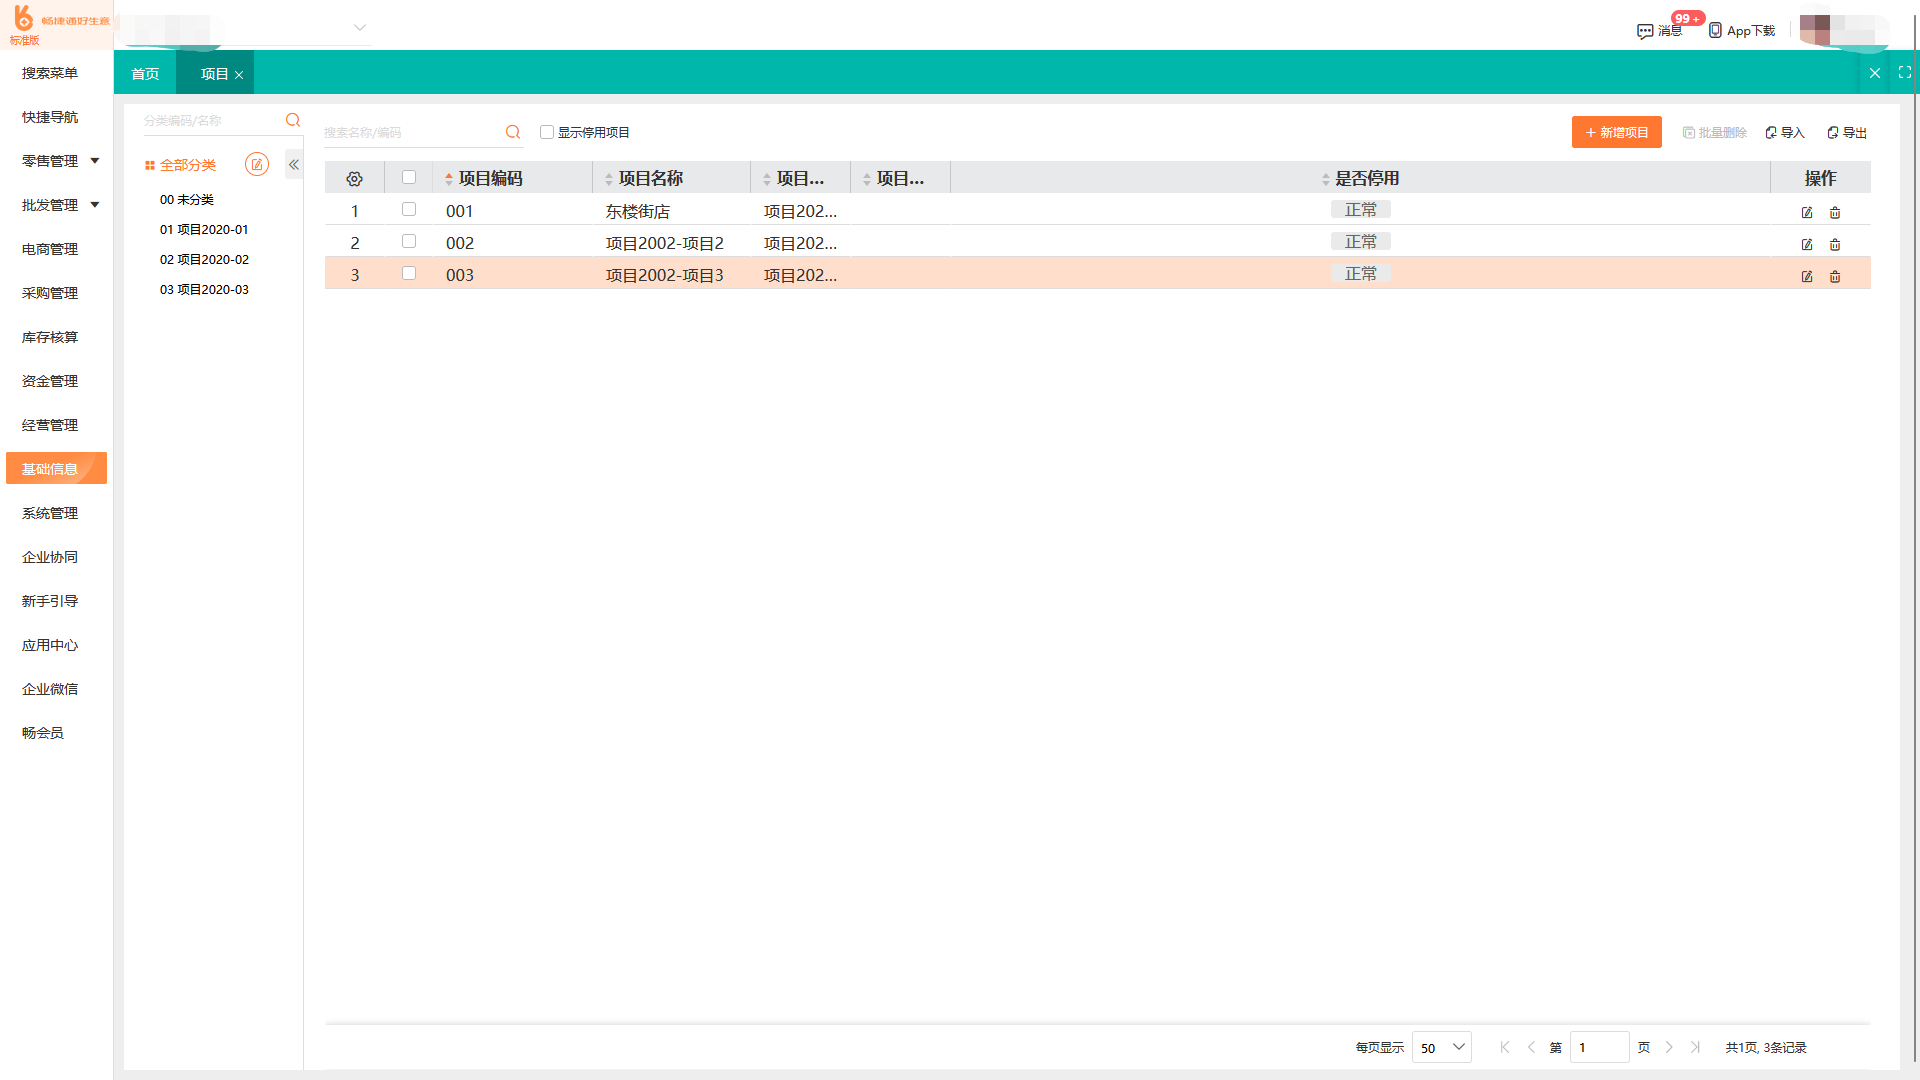Click the search magnifier icon in left panel

click(291, 120)
